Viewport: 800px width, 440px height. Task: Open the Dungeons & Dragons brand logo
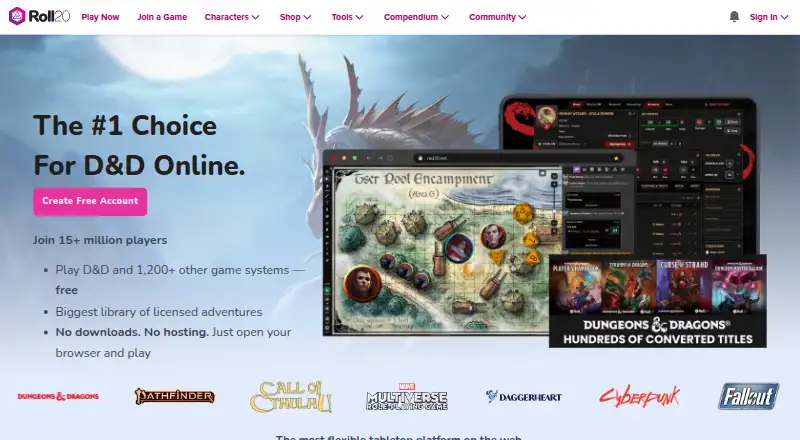tap(58, 396)
